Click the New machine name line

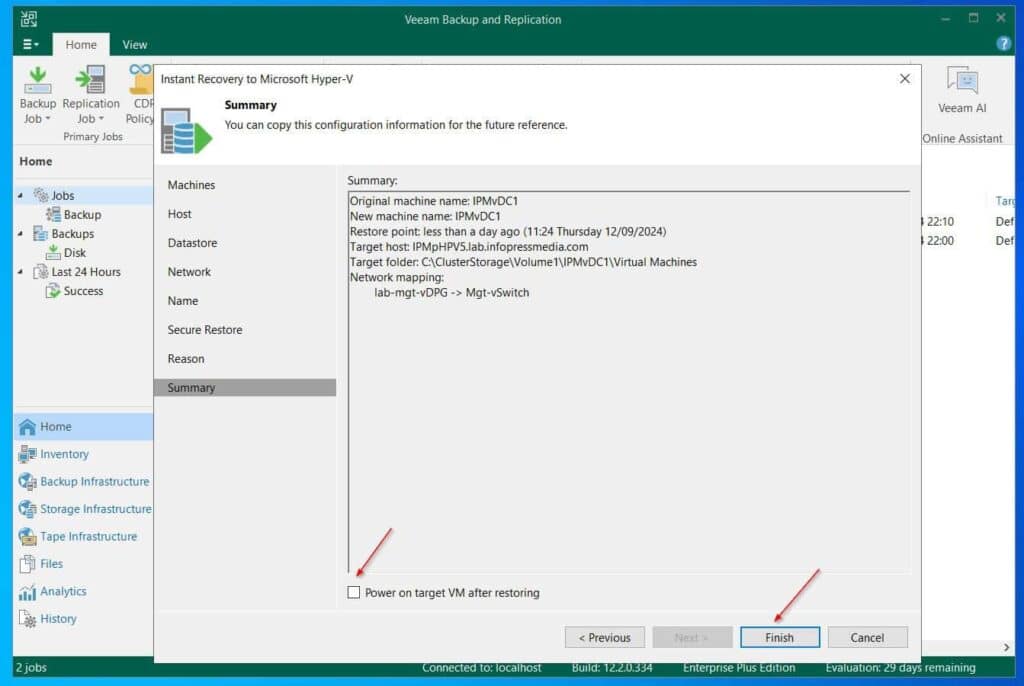[x=425, y=216]
